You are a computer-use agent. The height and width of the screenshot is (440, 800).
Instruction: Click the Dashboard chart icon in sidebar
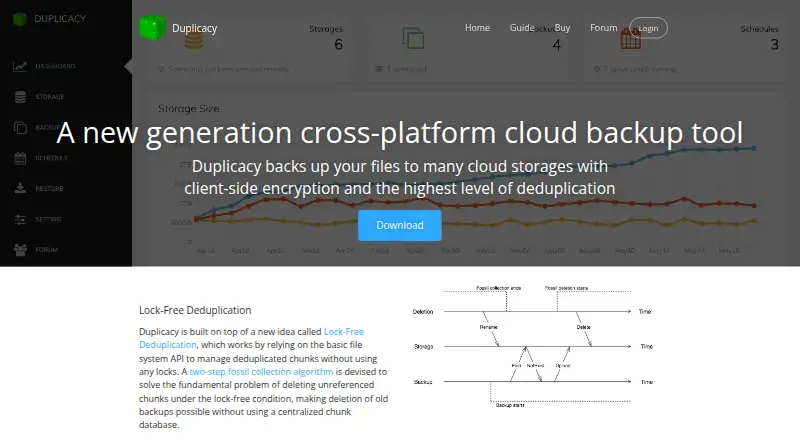20,66
